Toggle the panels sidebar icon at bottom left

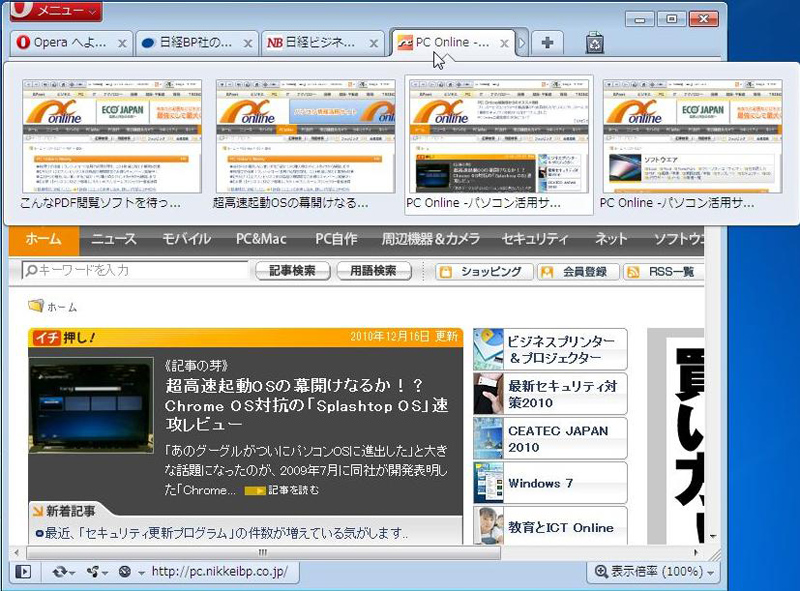[x=22, y=572]
